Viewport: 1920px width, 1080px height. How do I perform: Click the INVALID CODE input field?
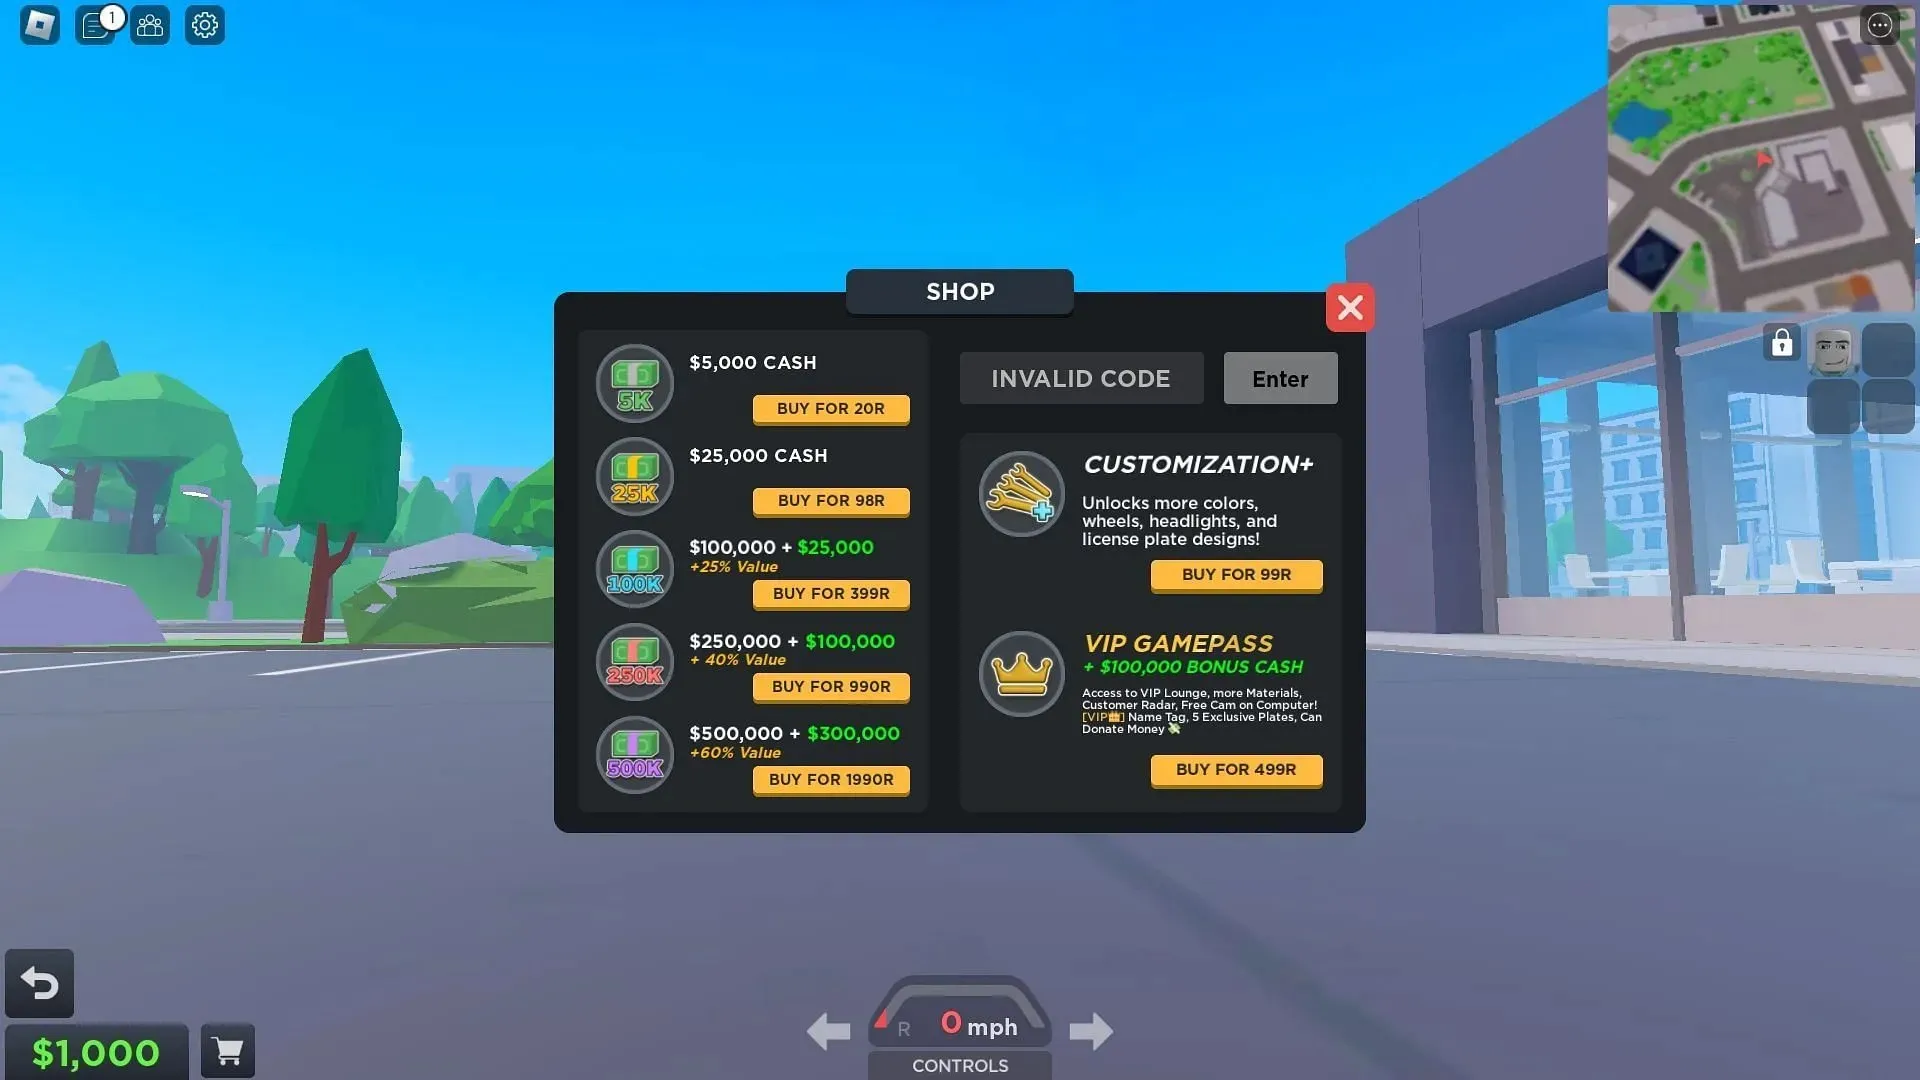click(x=1081, y=378)
